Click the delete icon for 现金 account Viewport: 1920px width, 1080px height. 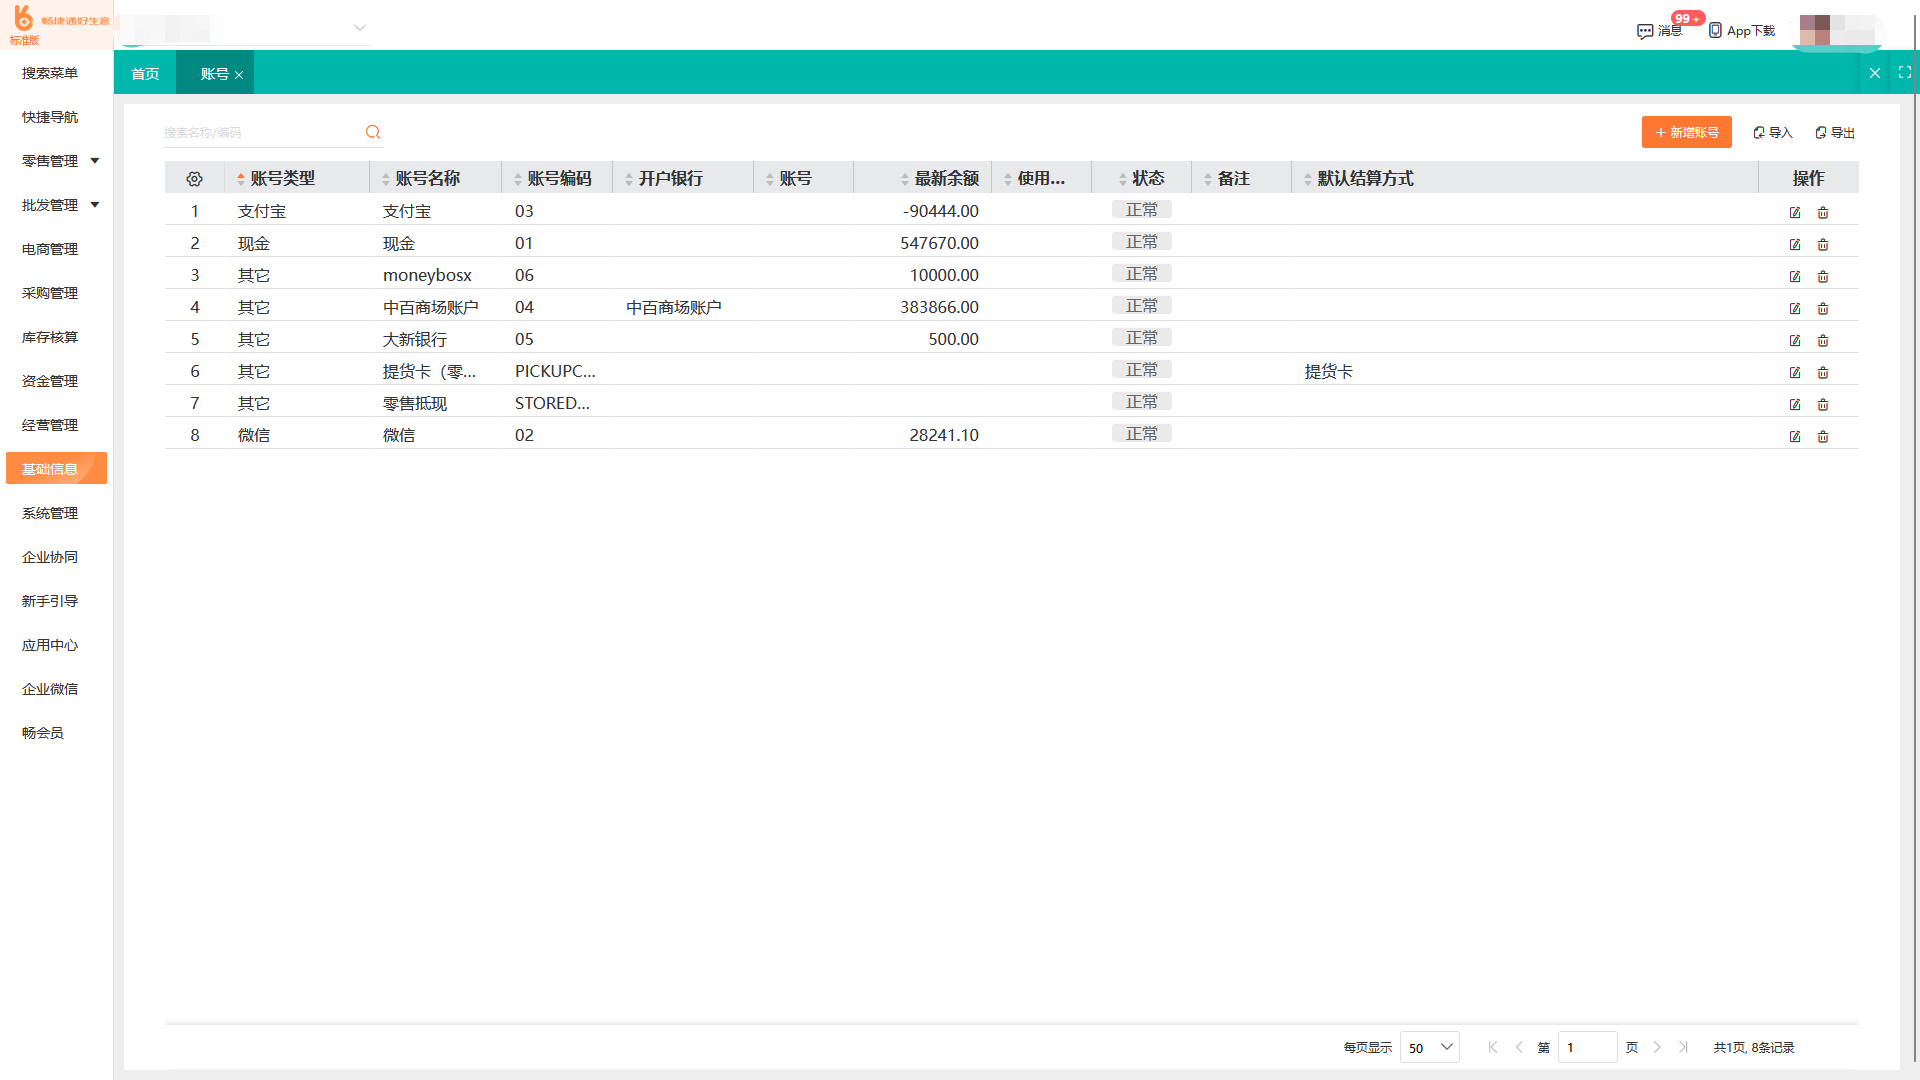(1824, 244)
